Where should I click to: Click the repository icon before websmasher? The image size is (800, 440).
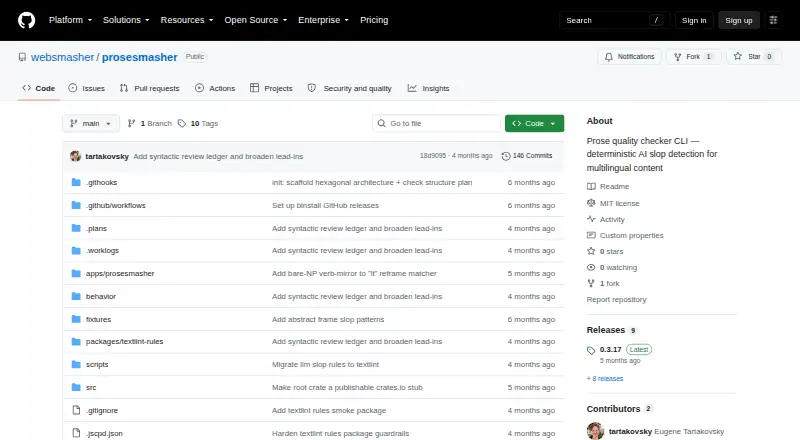click(22, 57)
